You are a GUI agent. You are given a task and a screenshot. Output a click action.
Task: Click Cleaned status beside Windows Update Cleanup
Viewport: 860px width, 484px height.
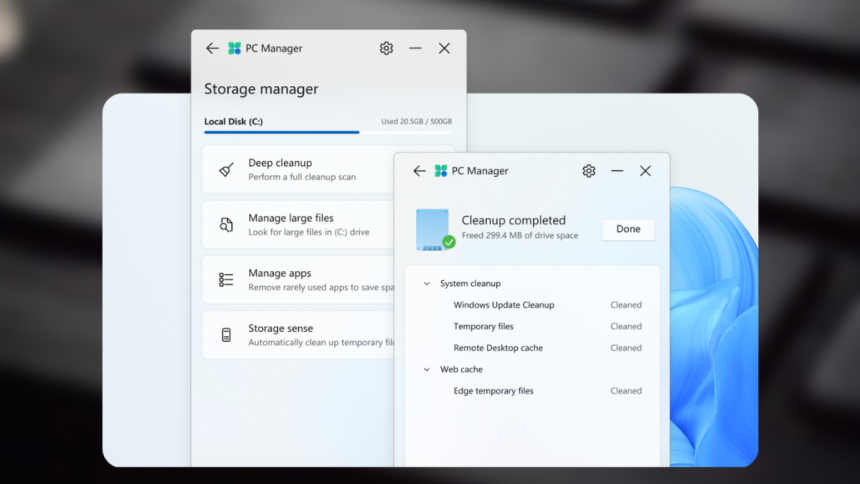coord(626,305)
